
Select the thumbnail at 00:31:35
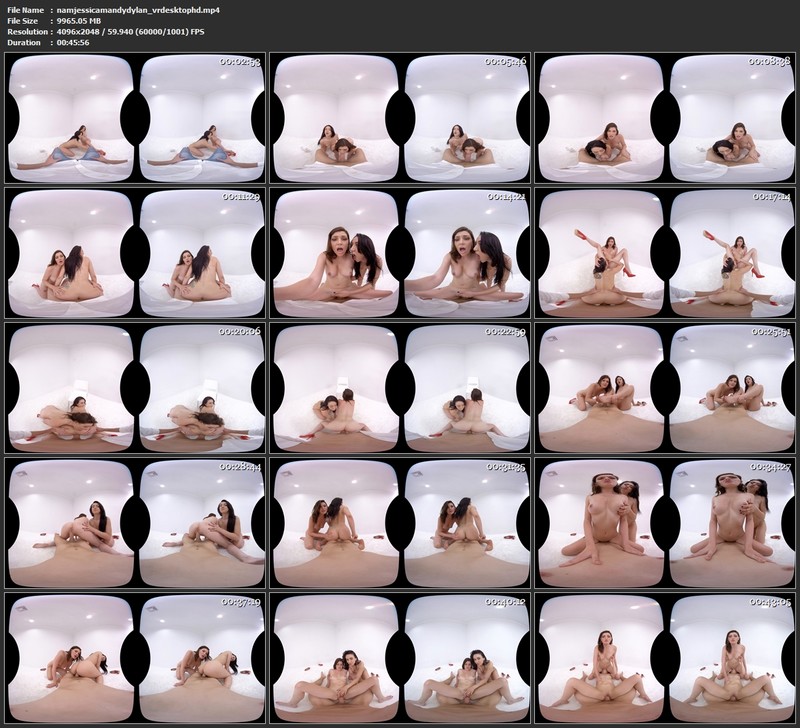[x=400, y=522]
